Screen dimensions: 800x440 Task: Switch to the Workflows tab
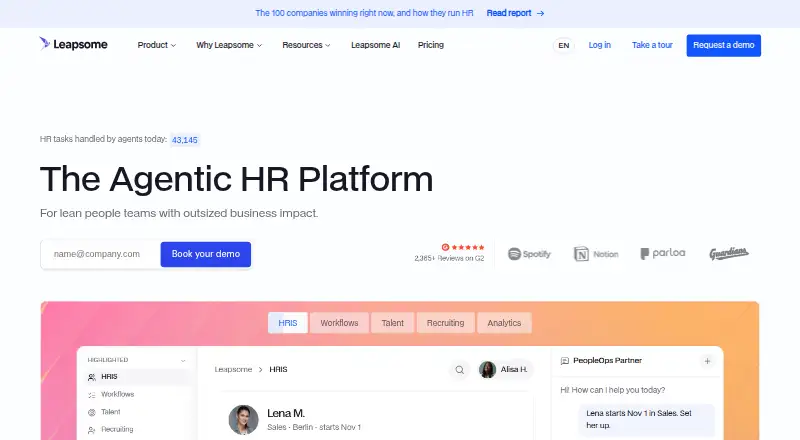tap(339, 323)
